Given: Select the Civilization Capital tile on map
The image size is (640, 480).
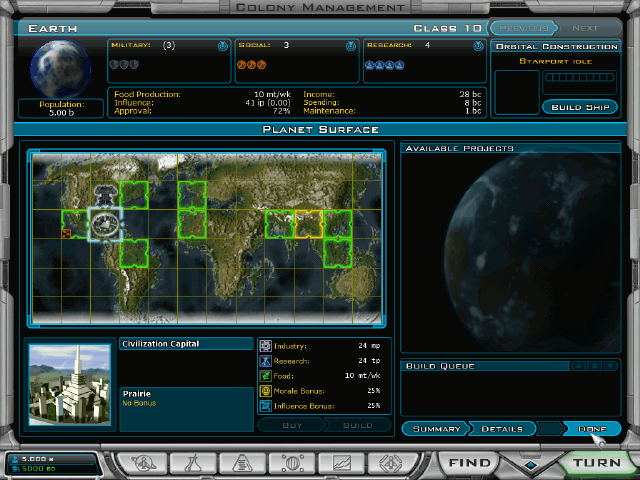Looking at the screenshot, I should point(104,224).
